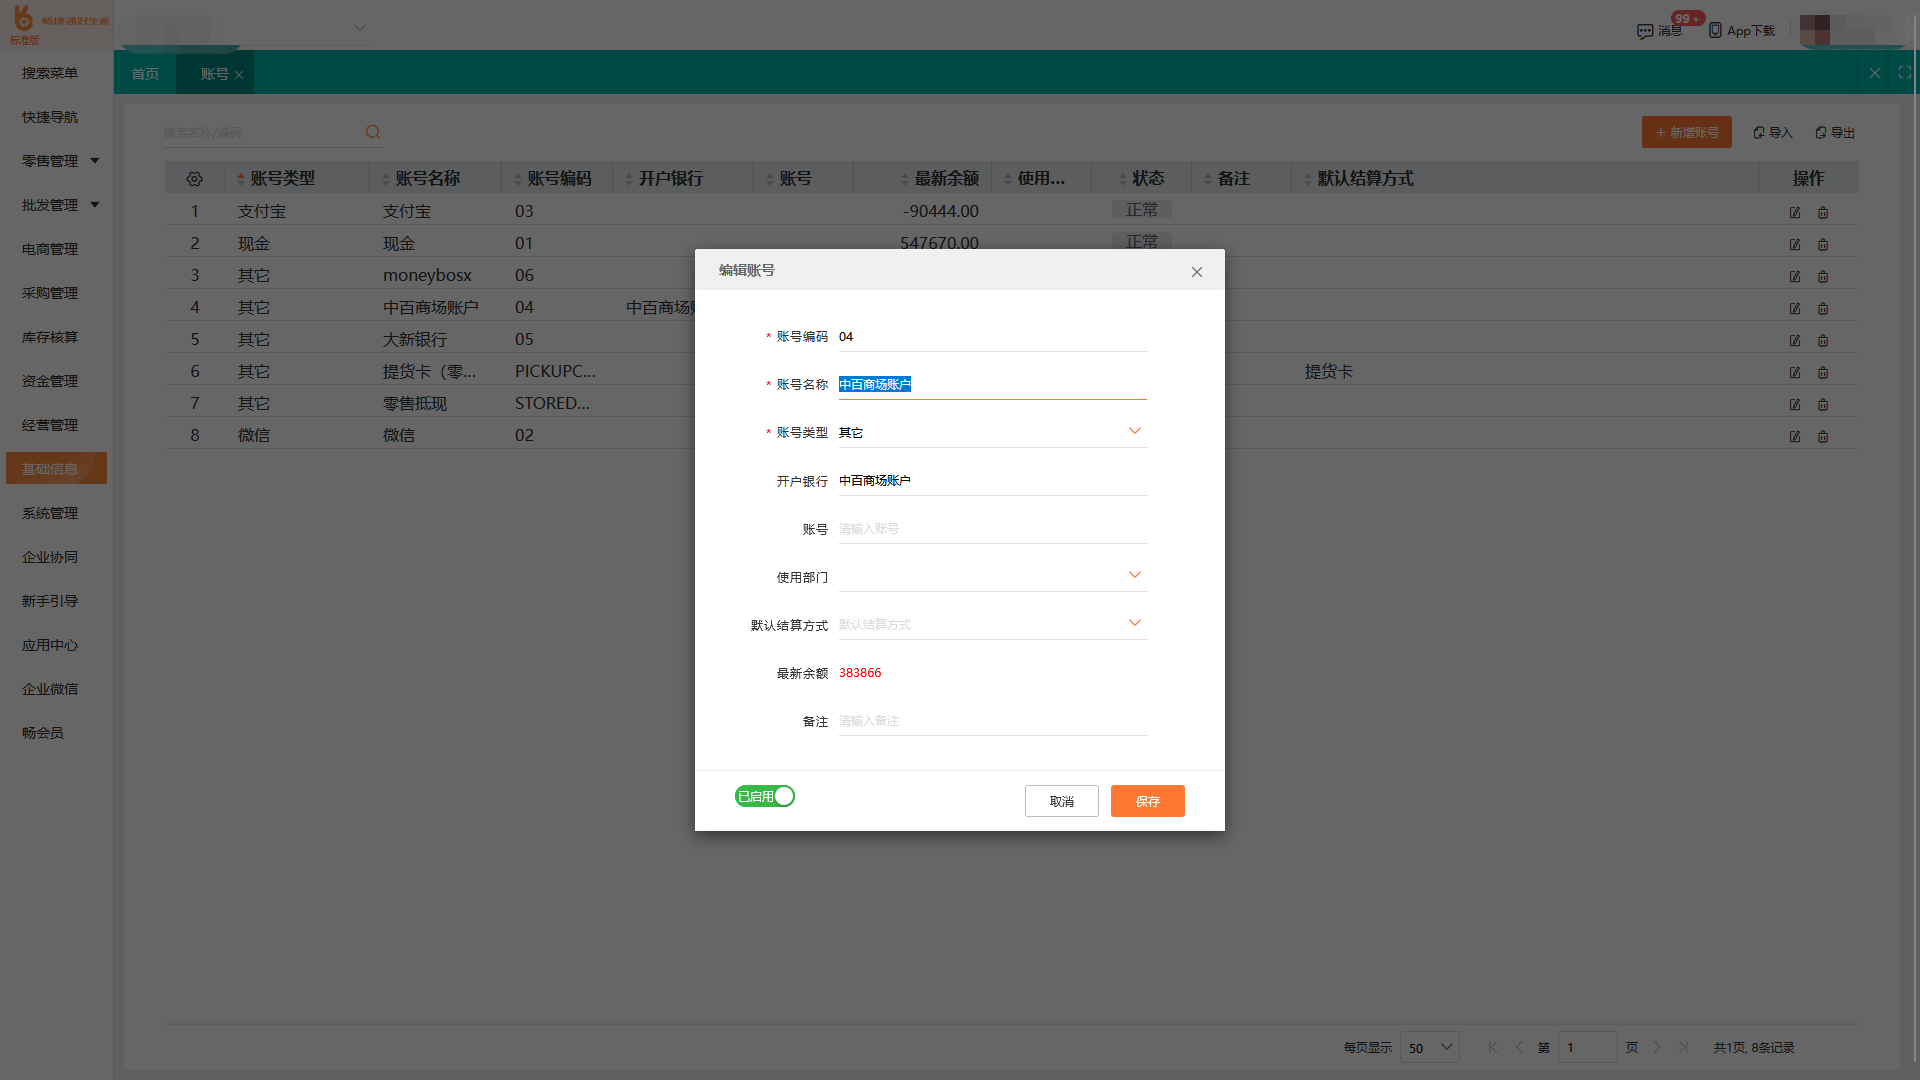
Task: Expand the 默认结算方式 settlement method dropdown
Action: 1134,624
